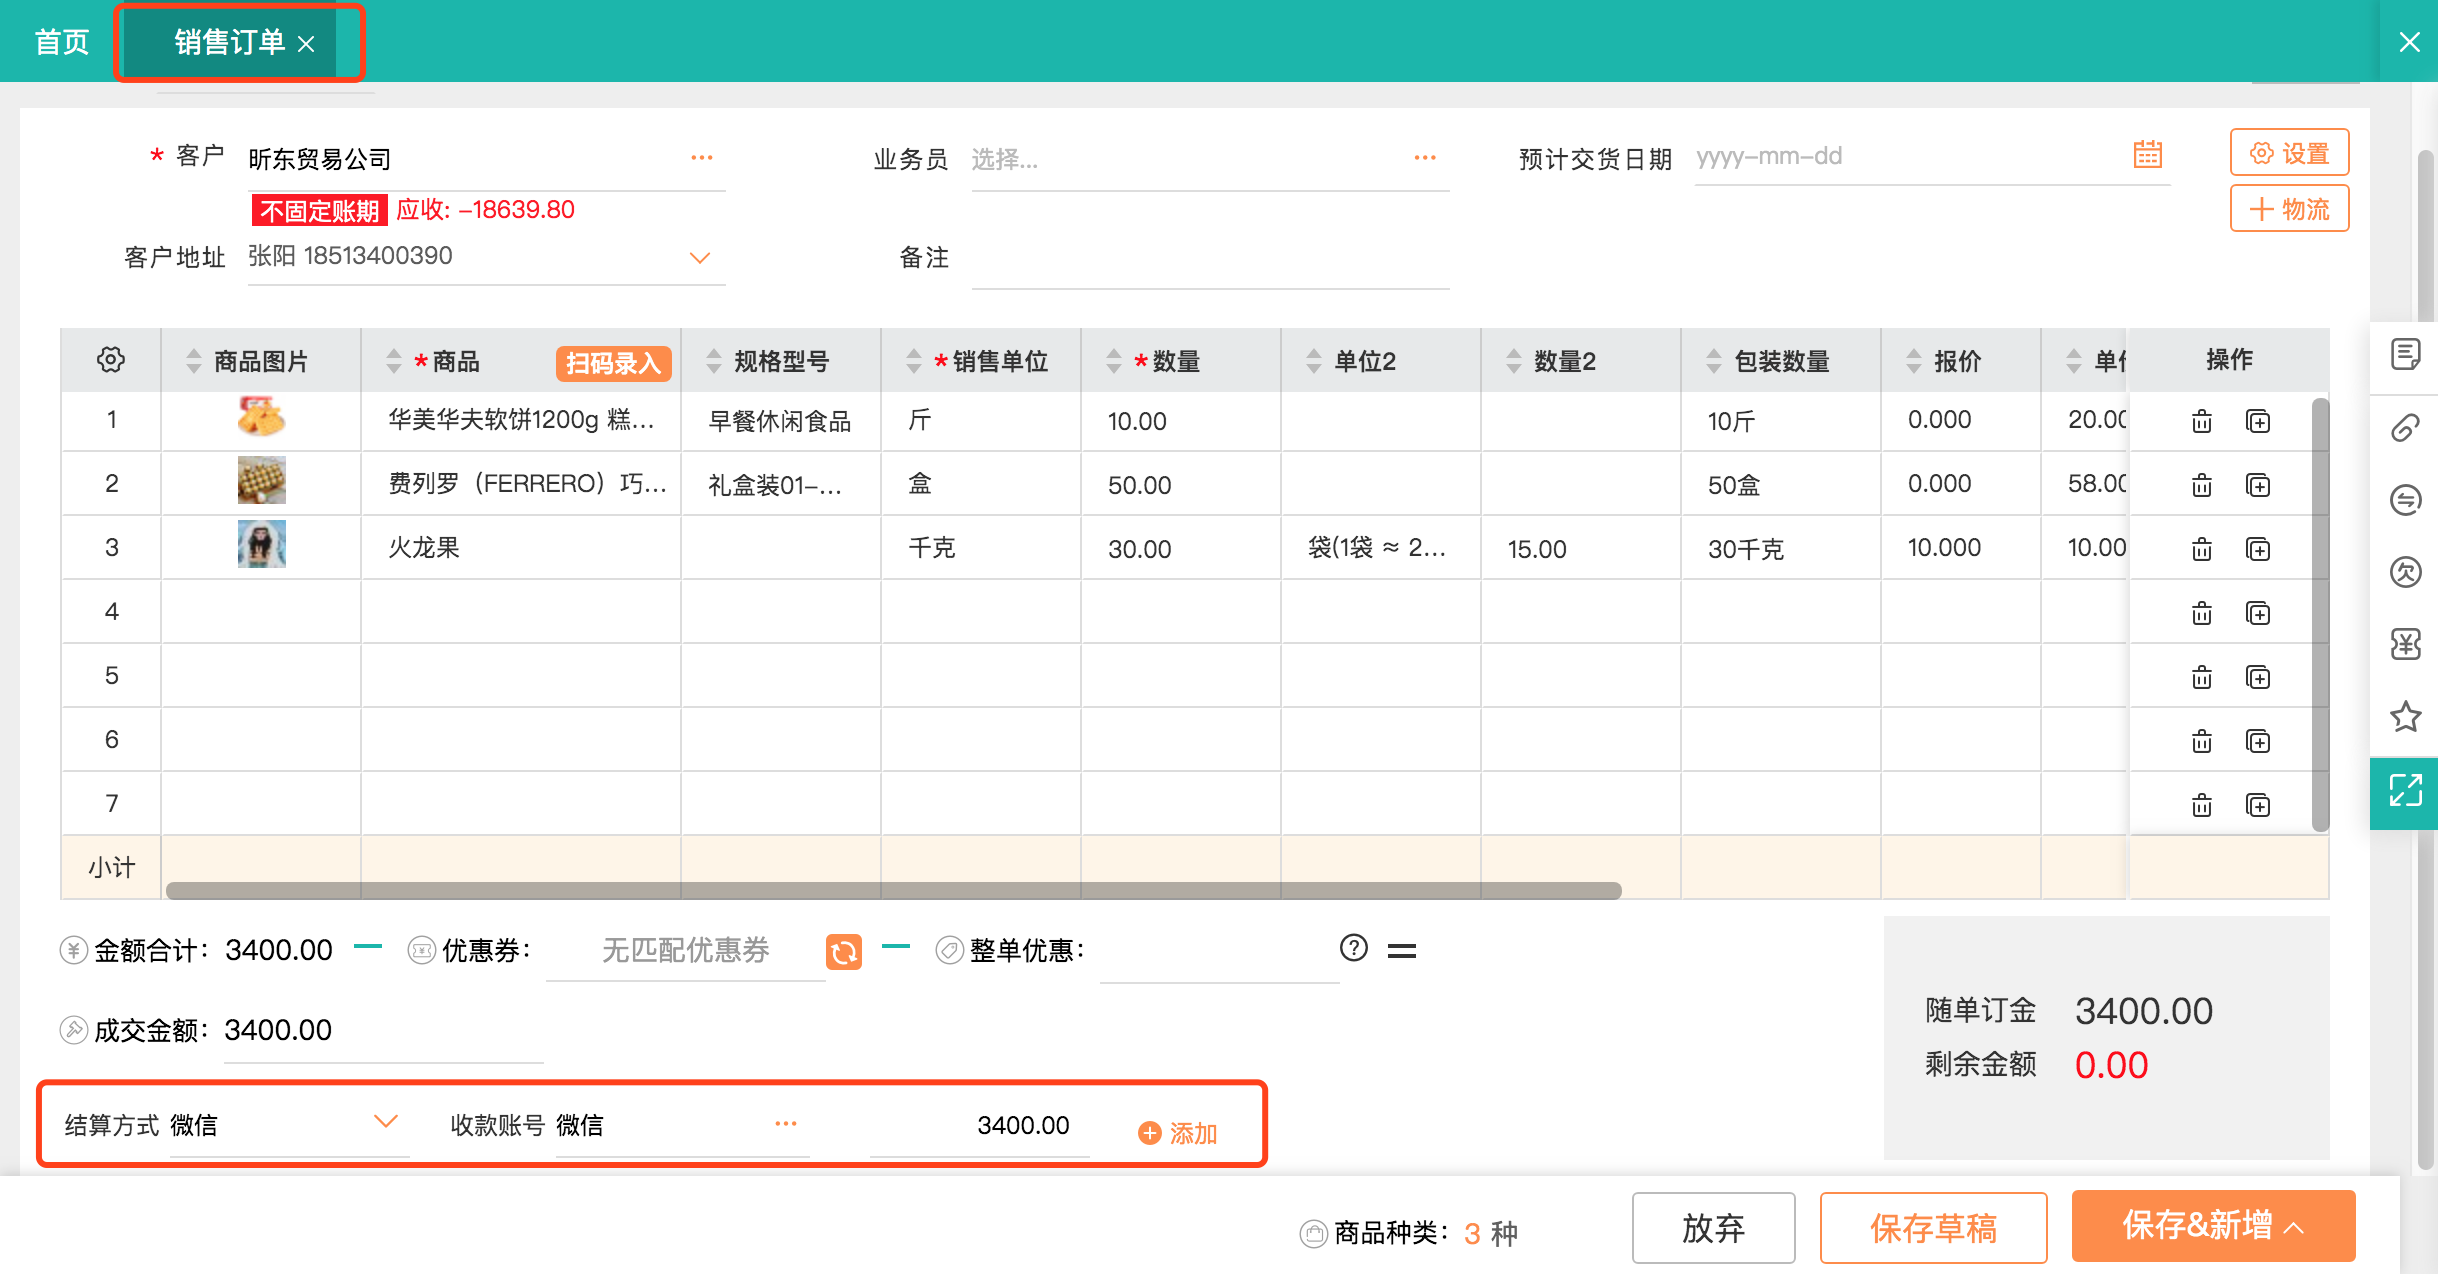Viewport: 2438px width, 1274px height.
Task: Open the attachment/link sidebar icon
Action: [x=2406, y=427]
